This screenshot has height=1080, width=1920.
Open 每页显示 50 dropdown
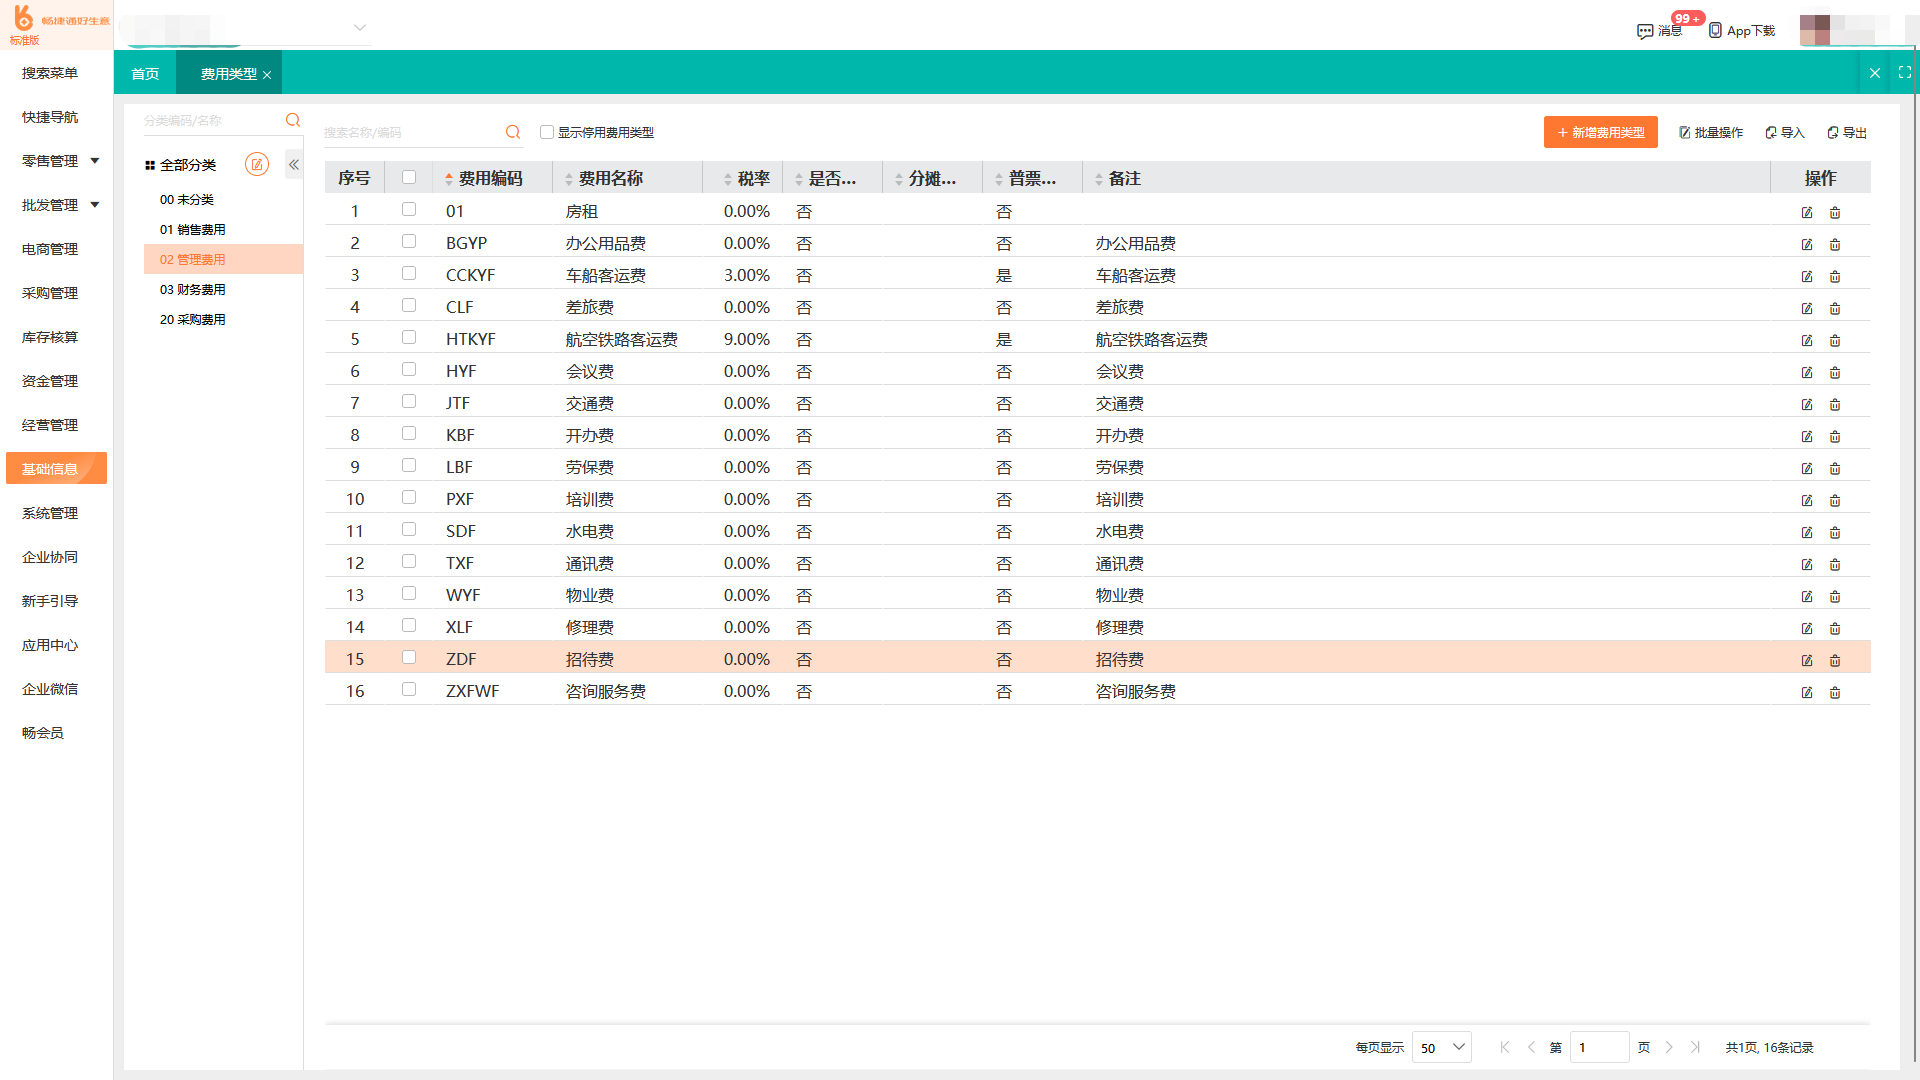pyautogui.click(x=1440, y=1047)
